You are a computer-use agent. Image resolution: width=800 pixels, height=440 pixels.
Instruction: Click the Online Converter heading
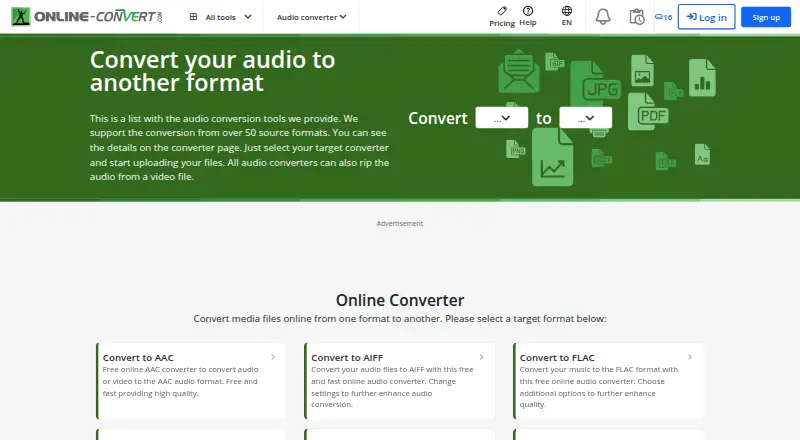(x=400, y=300)
